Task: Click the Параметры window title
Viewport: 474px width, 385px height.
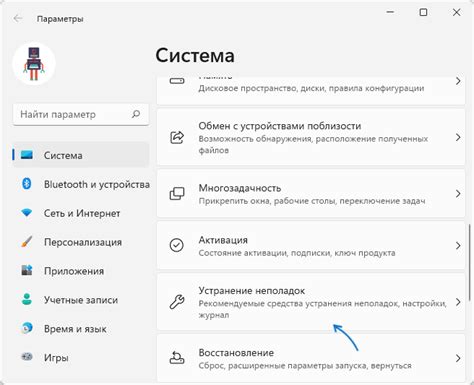Action: tap(60, 19)
